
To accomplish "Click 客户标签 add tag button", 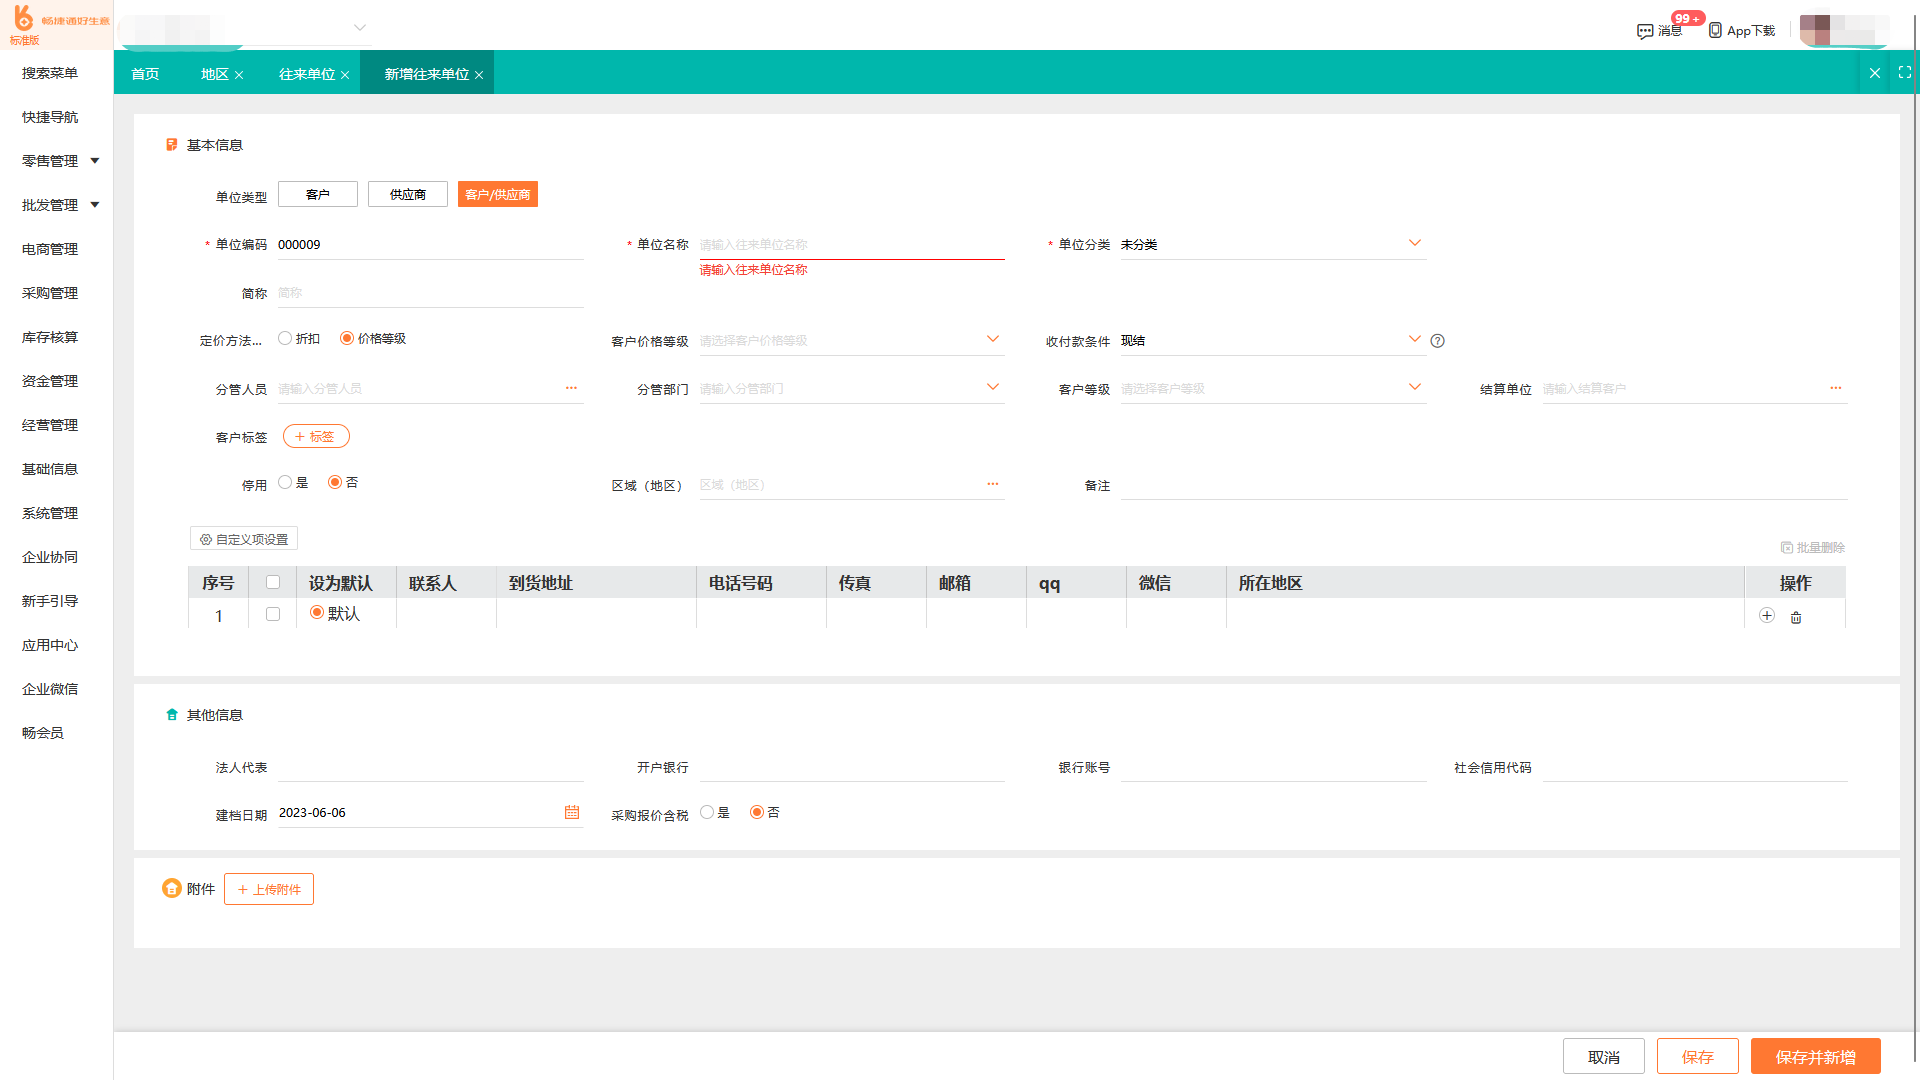I will click(316, 435).
